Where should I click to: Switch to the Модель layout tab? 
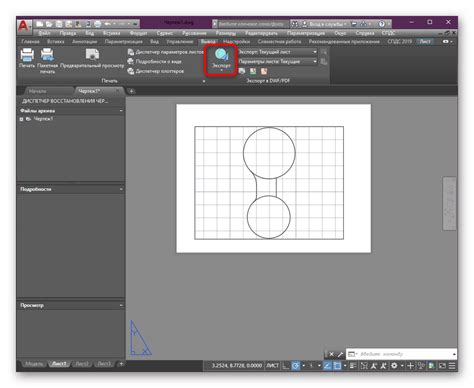[x=34, y=364]
